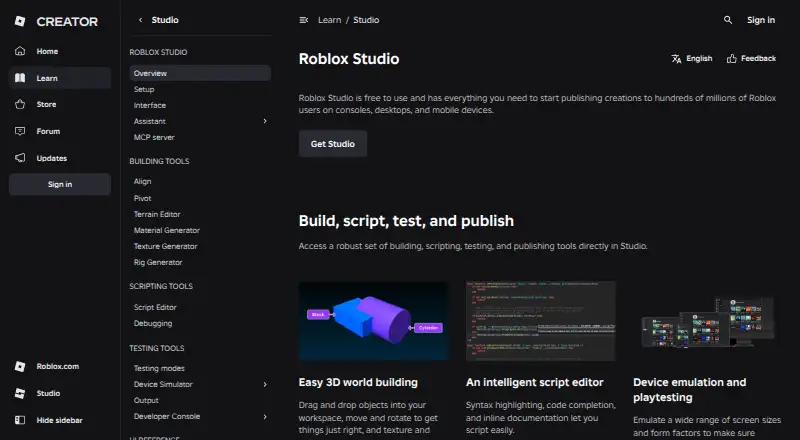Open the English language selector
The width and height of the screenshot is (800, 440).
pyautogui.click(x=692, y=59)
